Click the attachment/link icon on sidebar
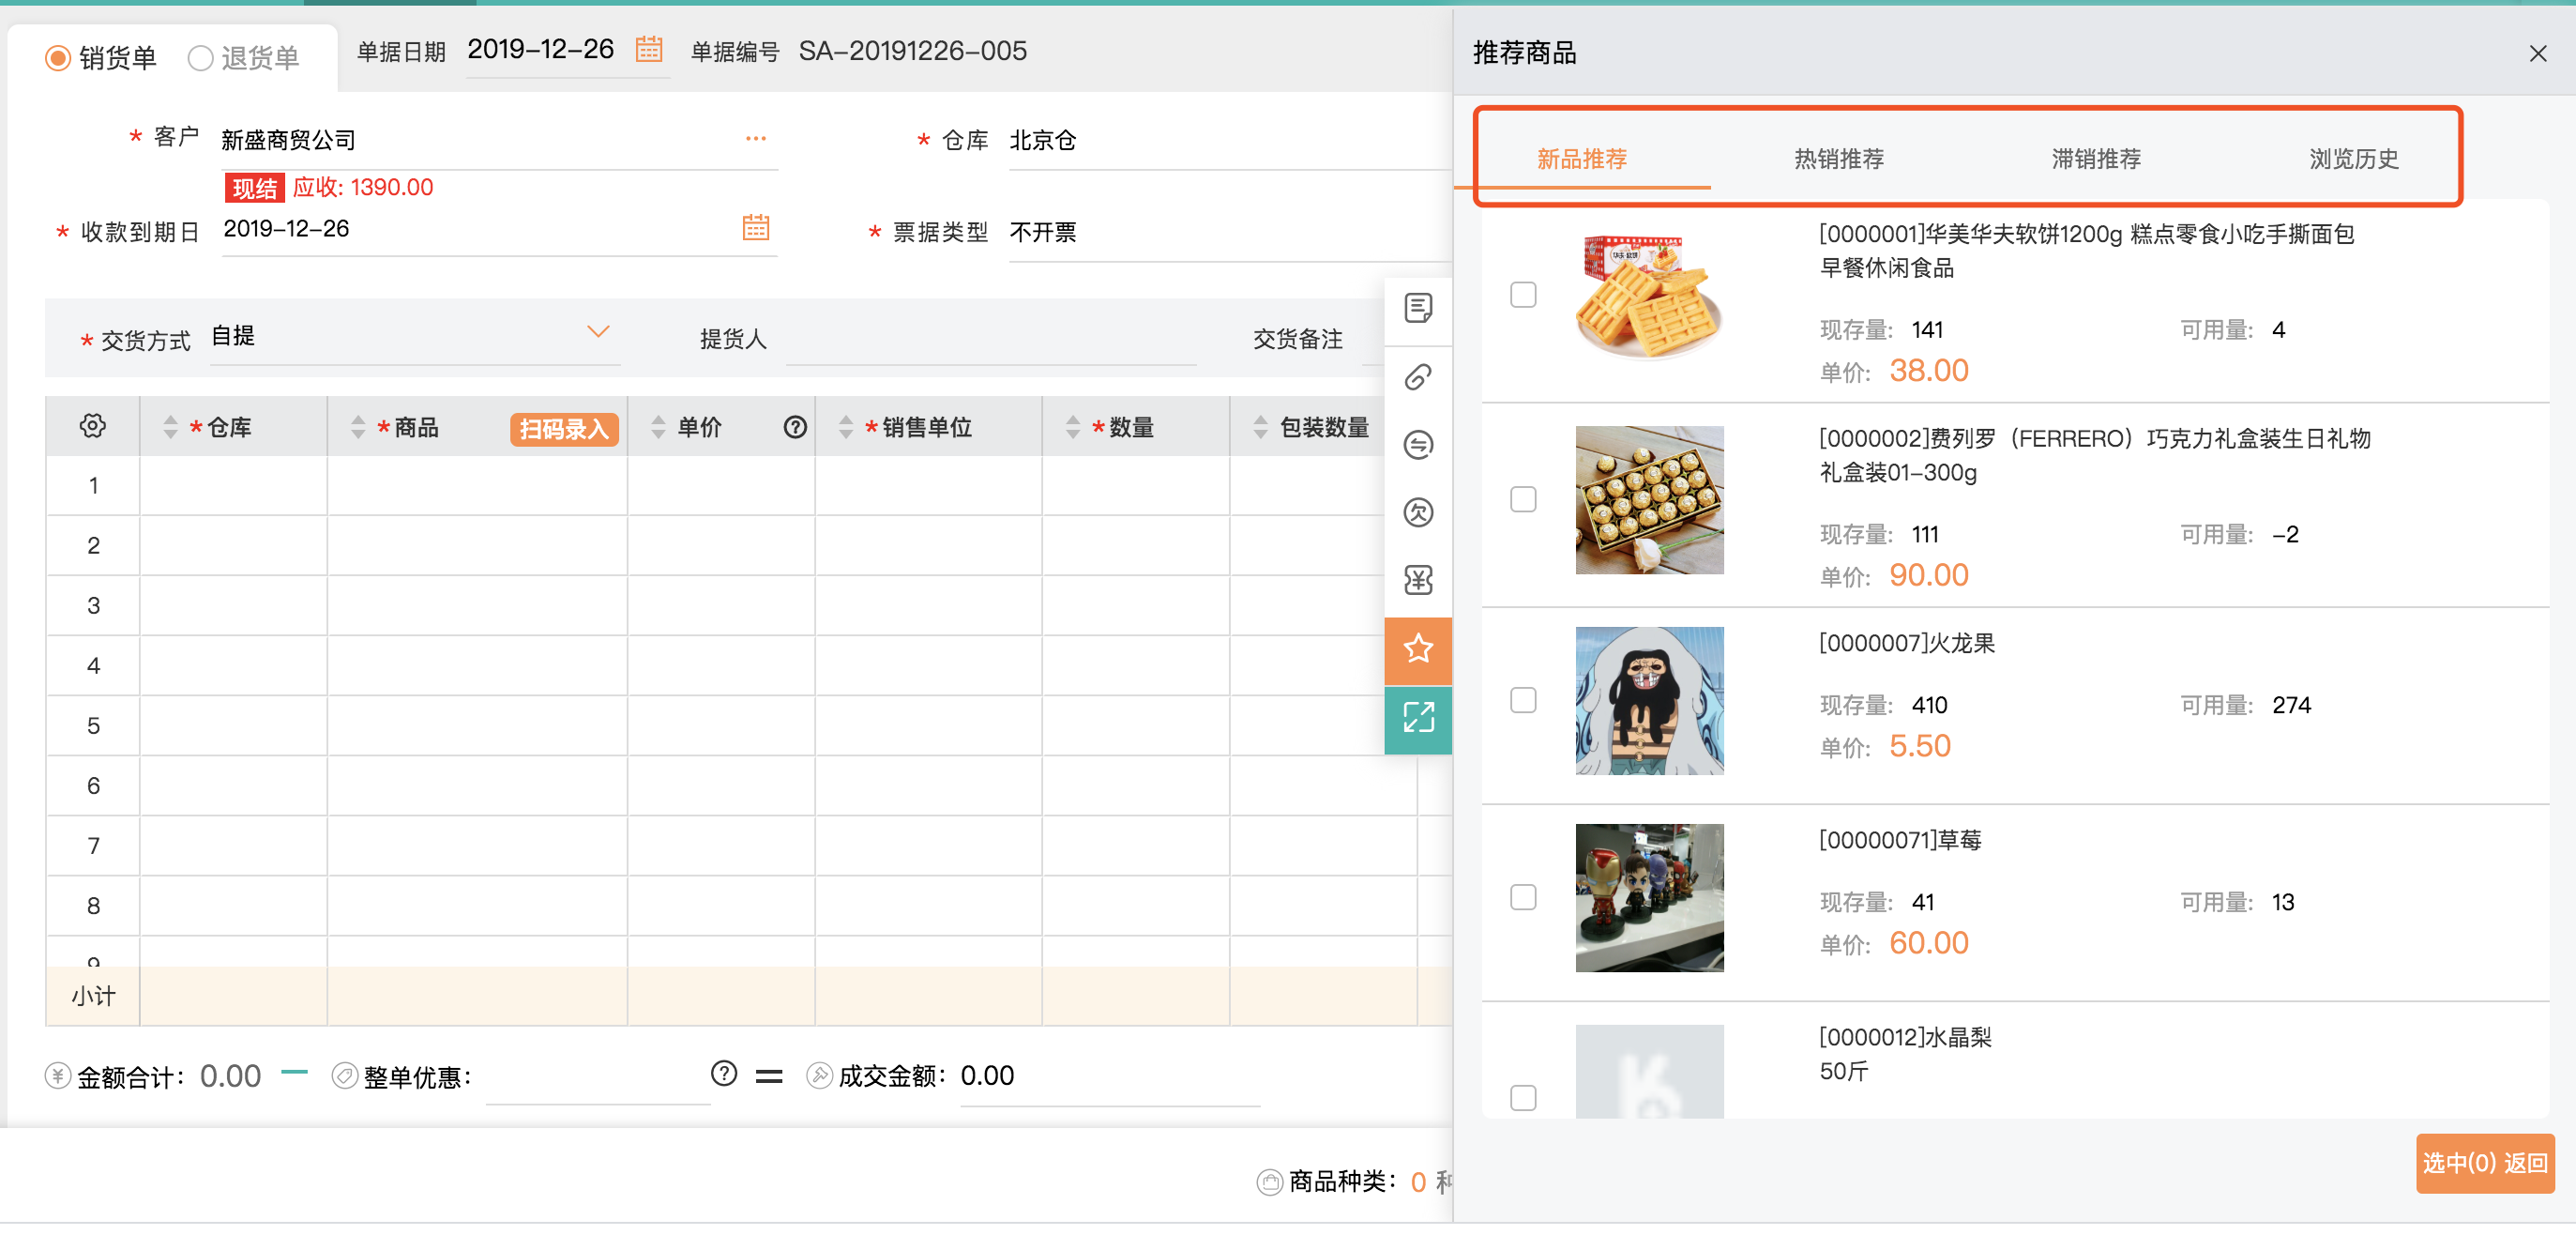This screenshot has width=2576, height=1235. pyautogui.click(x=1417, y=375)
